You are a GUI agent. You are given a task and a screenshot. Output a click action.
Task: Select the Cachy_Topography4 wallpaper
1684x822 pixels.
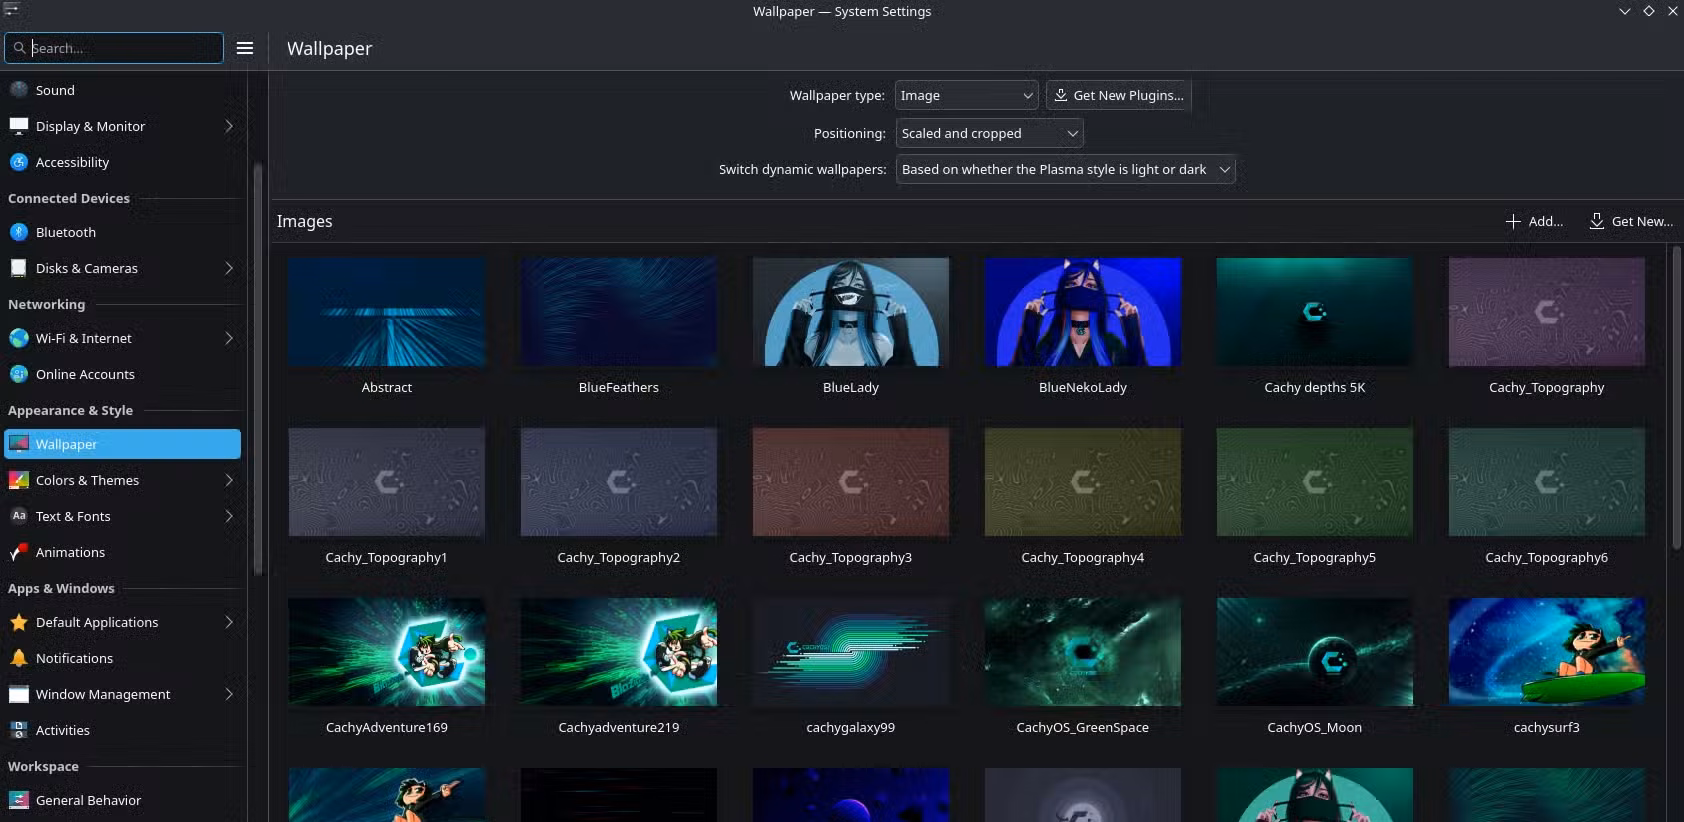pyautogui.click(x=1083, y=482)
